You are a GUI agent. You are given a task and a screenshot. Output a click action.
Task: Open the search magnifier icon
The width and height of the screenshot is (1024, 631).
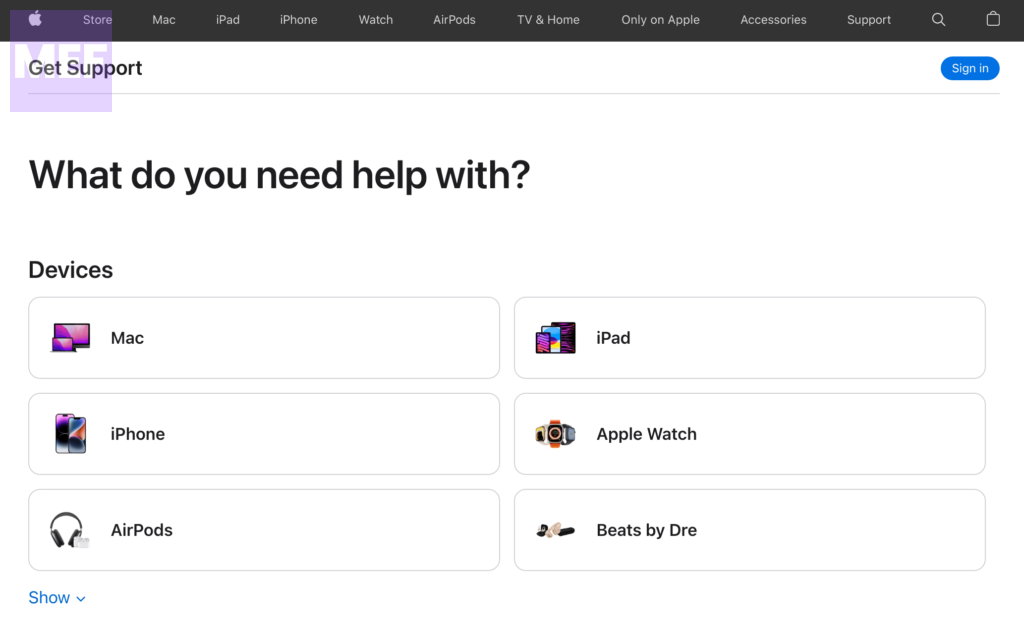pos(938,19)
